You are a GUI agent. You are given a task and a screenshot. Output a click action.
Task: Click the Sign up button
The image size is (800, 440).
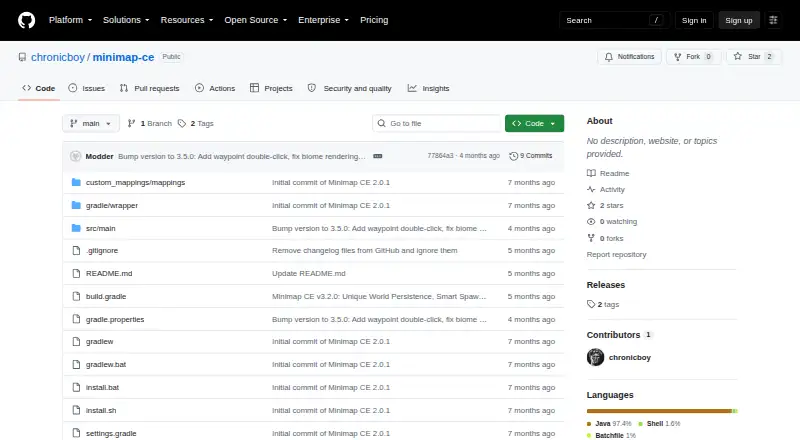(x=739, y=20)
